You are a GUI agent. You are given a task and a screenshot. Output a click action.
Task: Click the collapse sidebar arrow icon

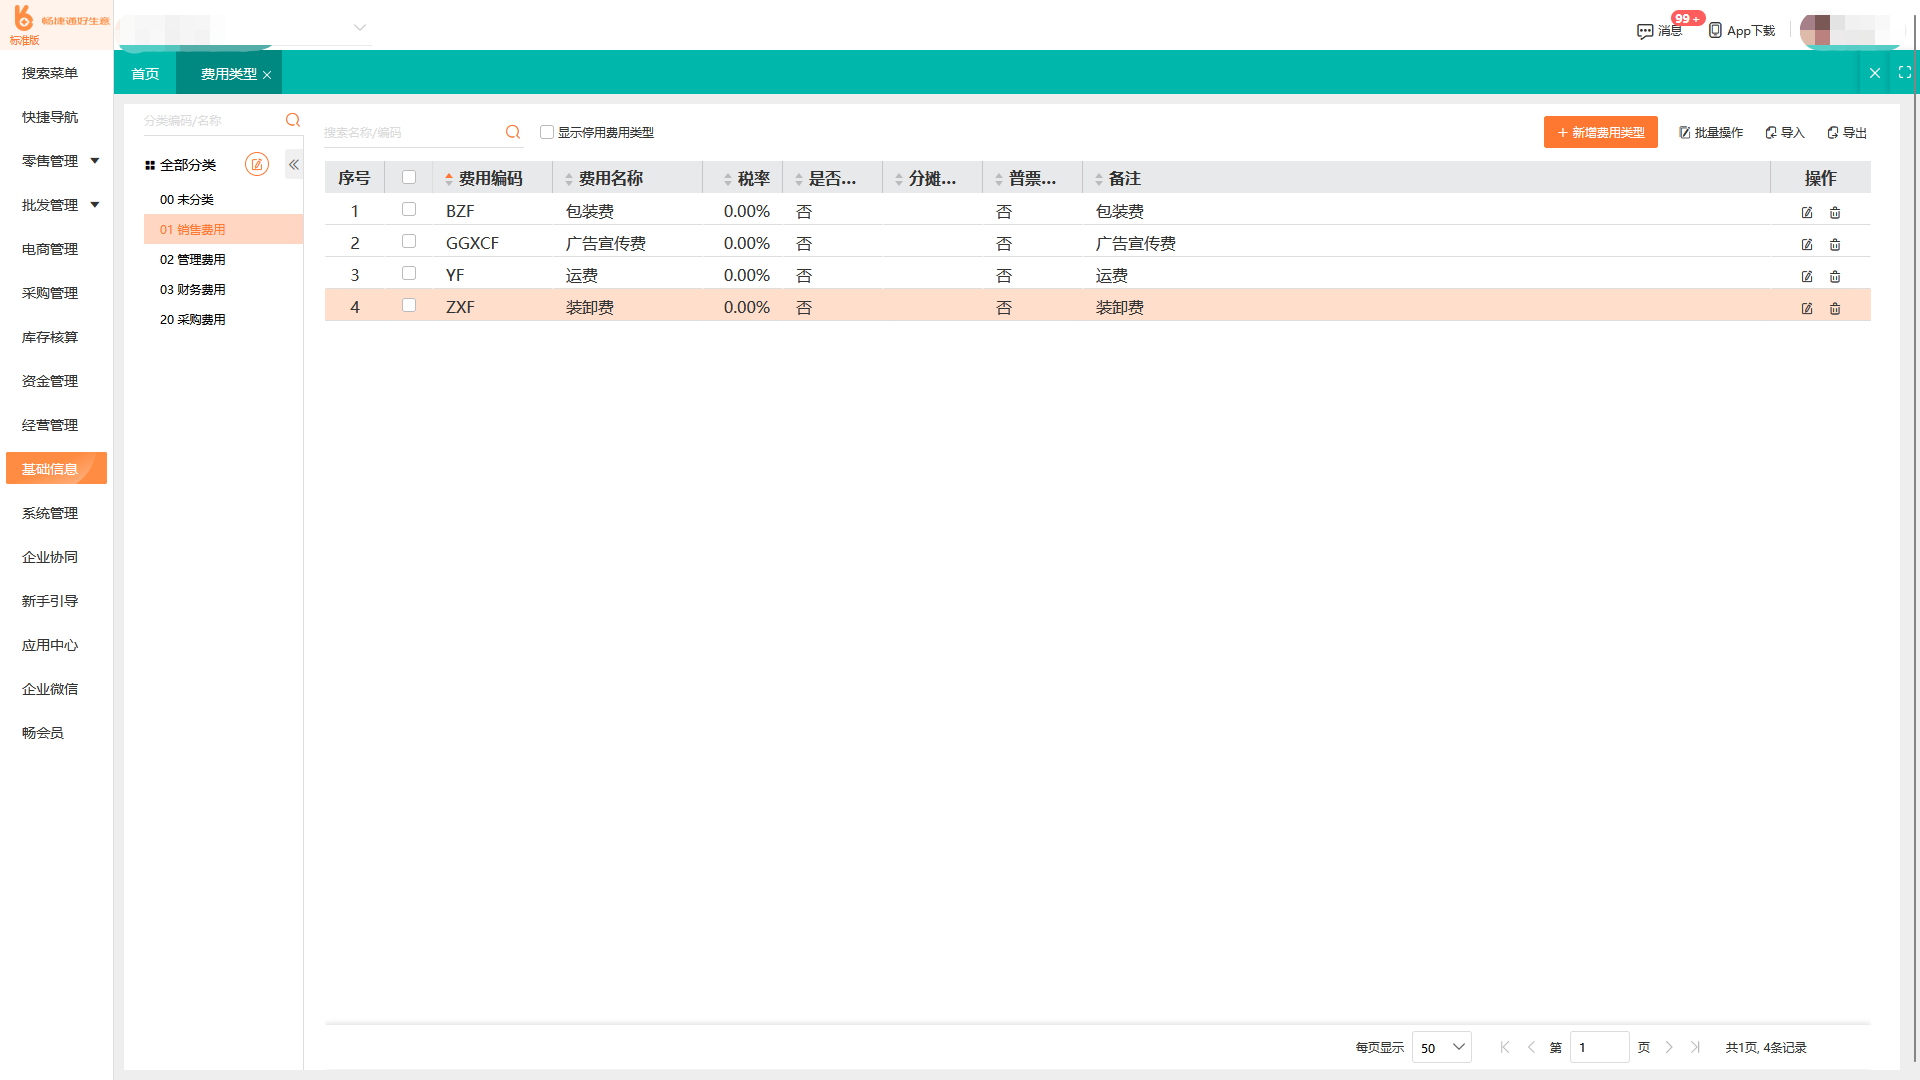click(x=294, y=164)
